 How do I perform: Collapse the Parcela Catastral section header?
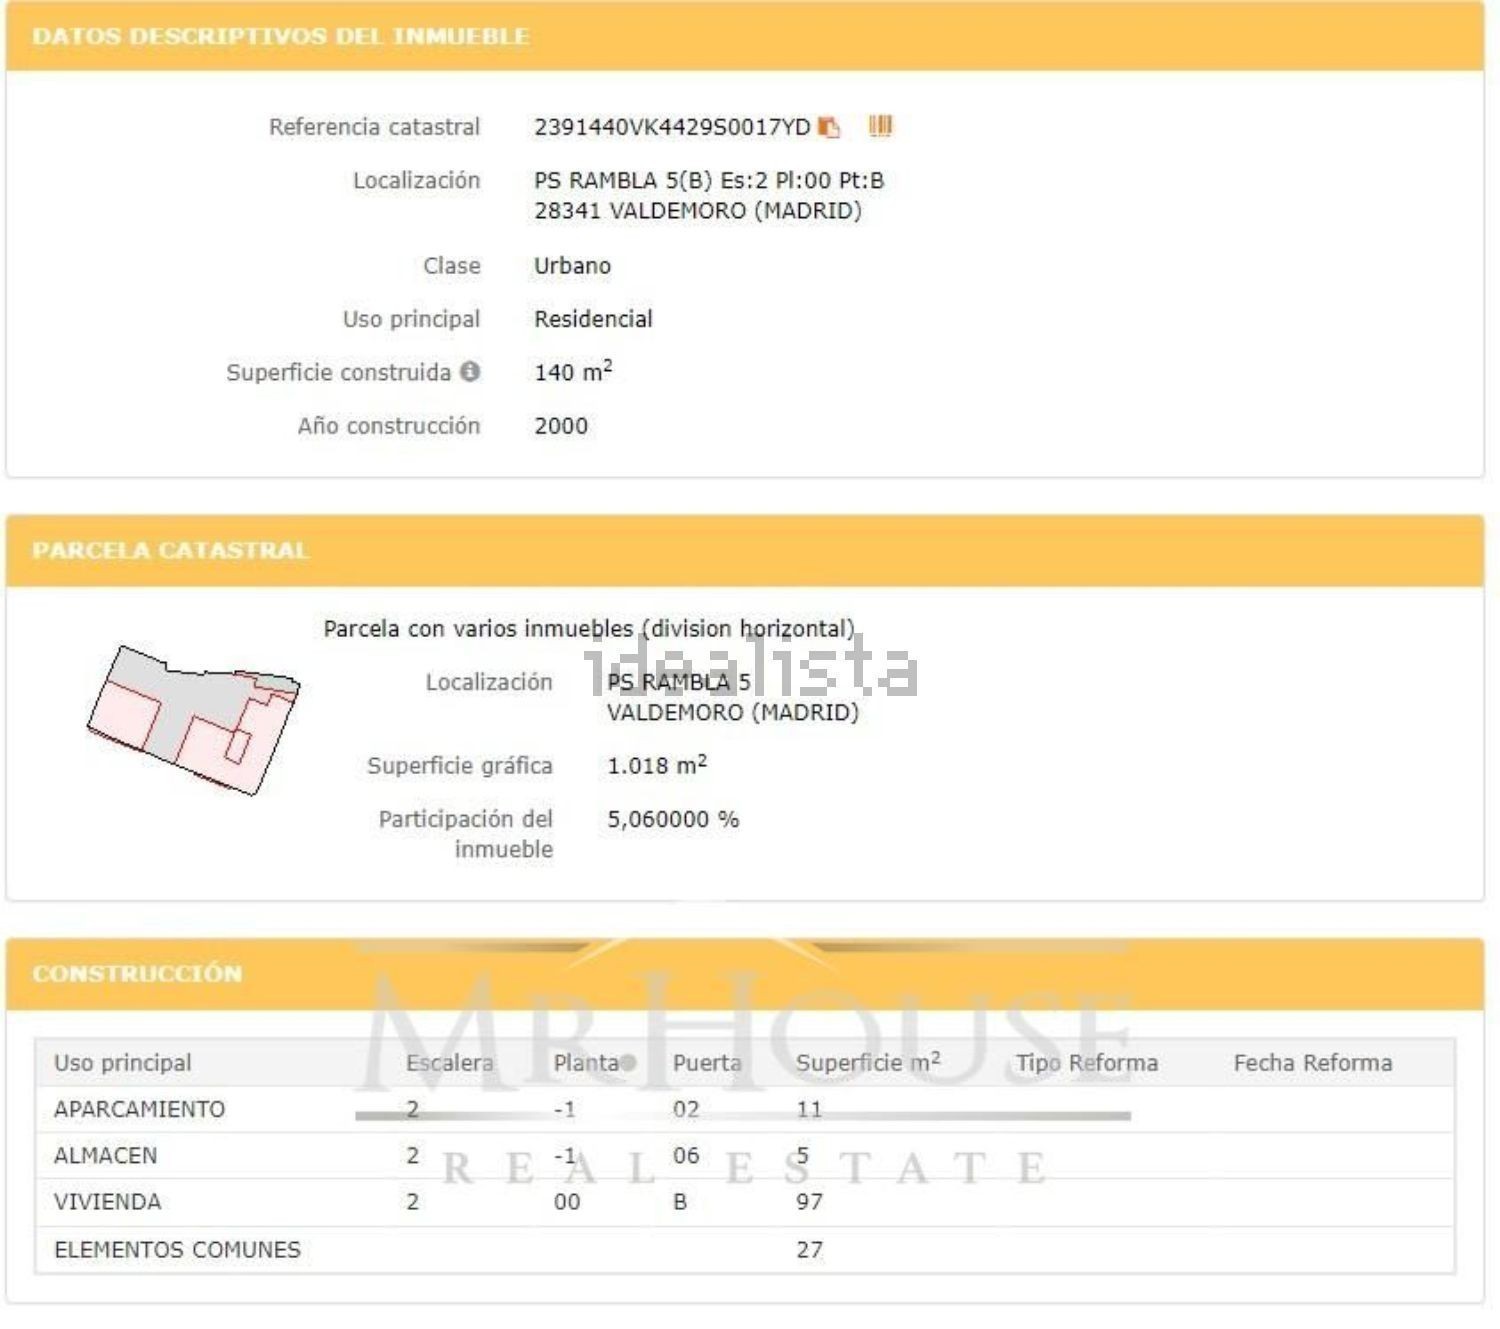pyautogui.click(x=170, y=551)
